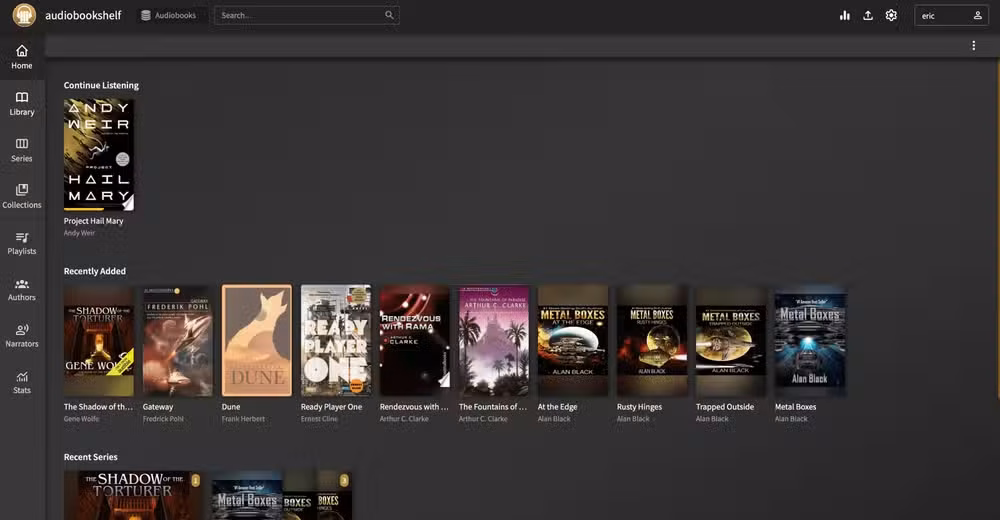
Task: Open the stats bar chart icon in the top bar
Action: [x=844, y=15]
